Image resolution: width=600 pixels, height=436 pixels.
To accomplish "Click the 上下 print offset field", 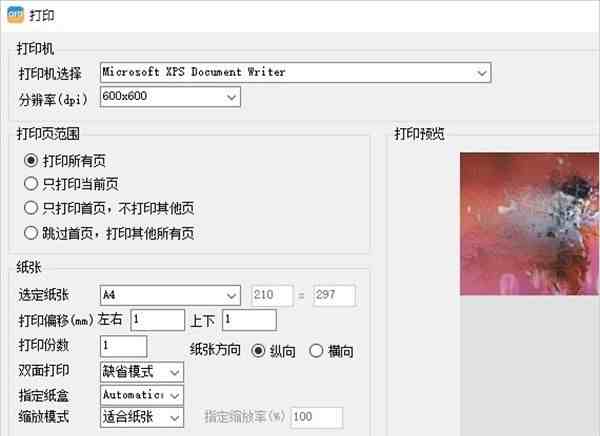I will pyautogui.click(x=249, y=320).
